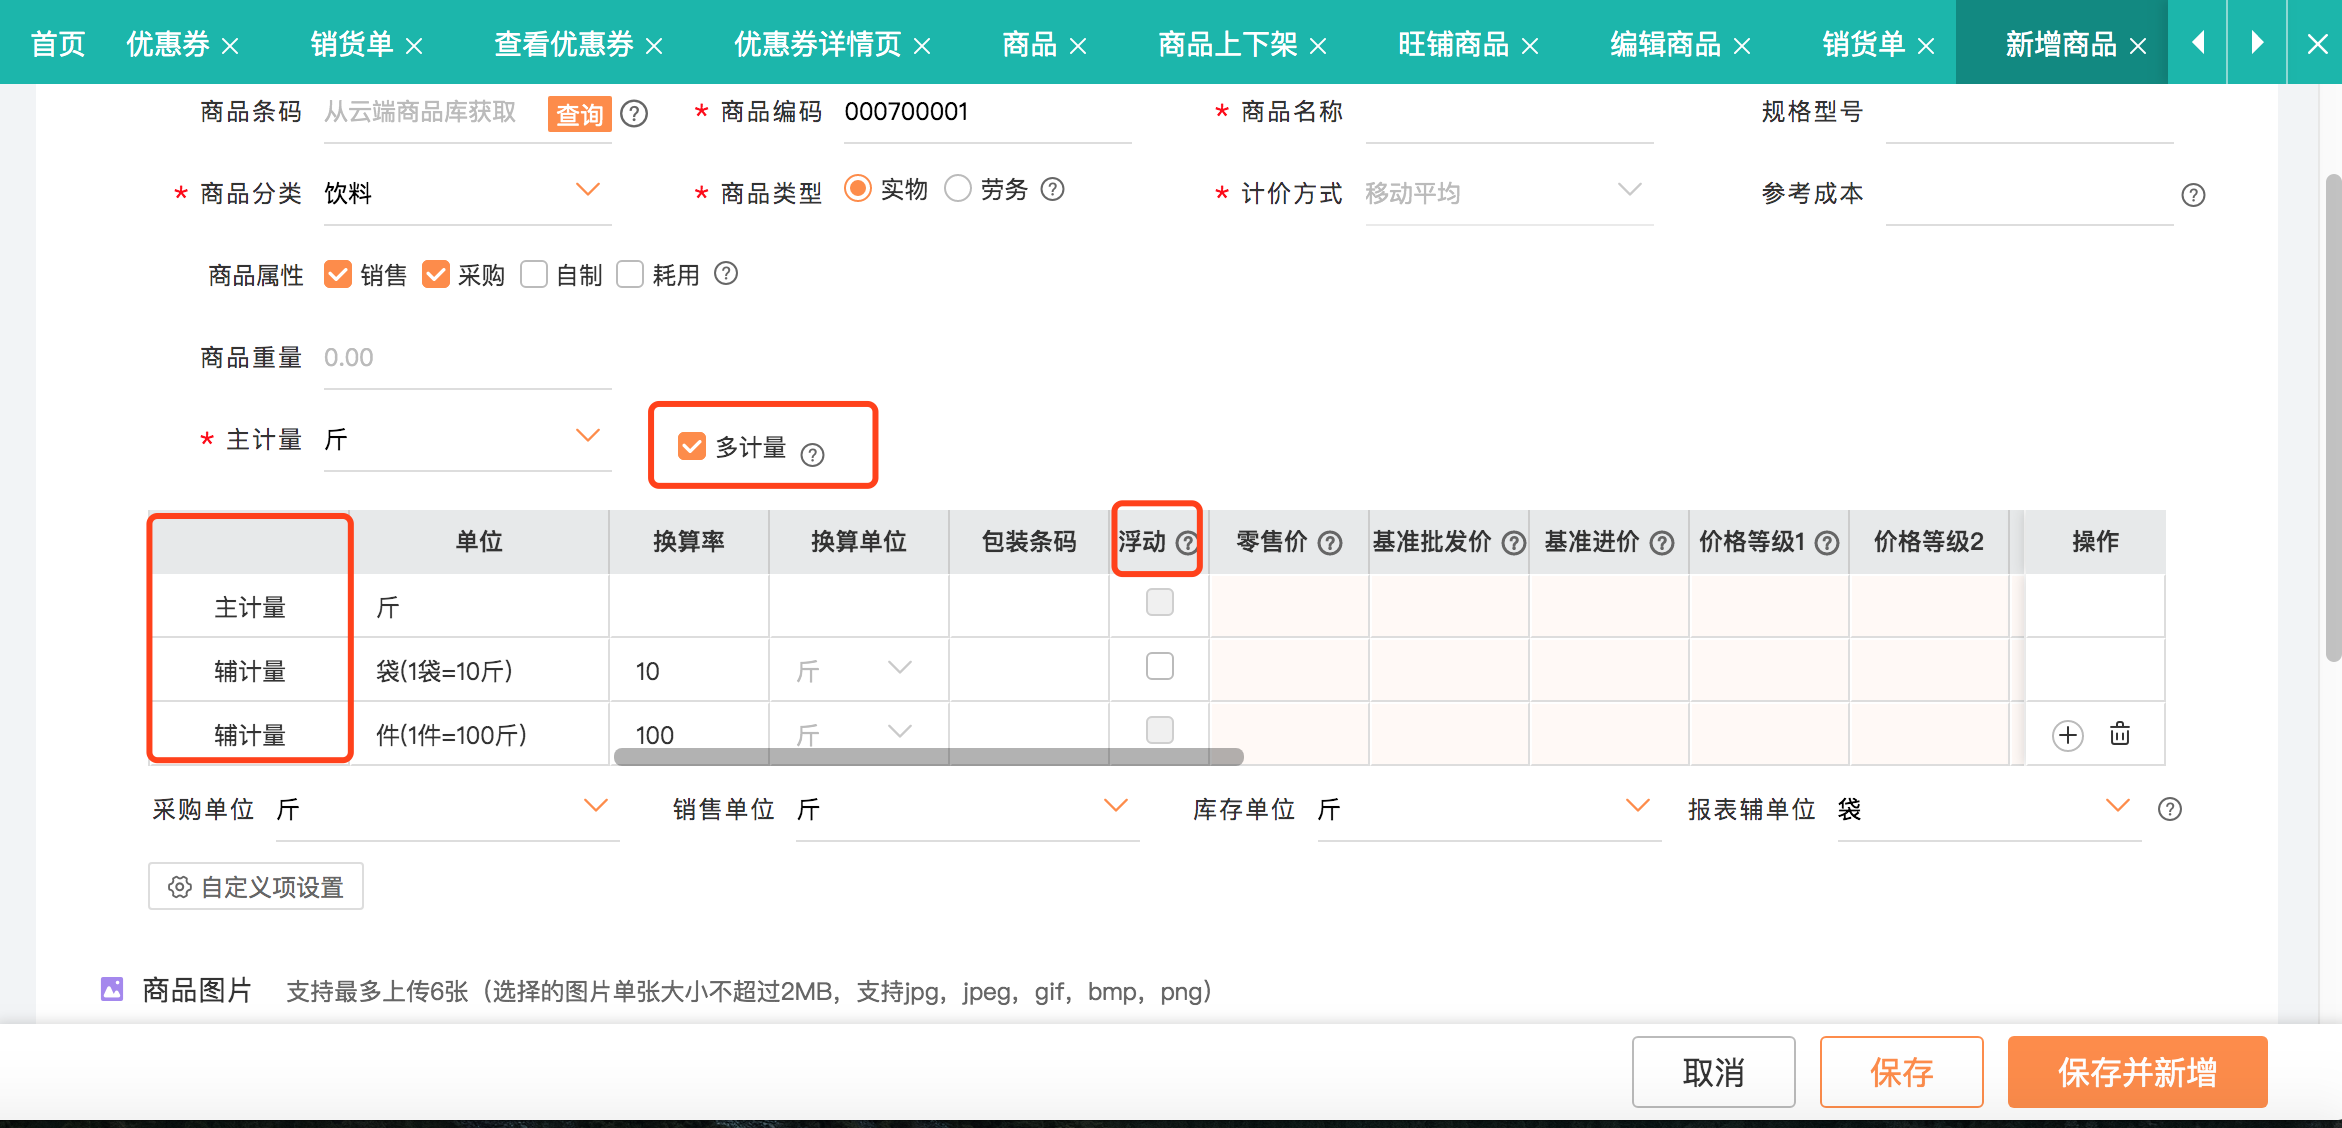Switch to the 商品上下架 tab

pos(1225,40)
